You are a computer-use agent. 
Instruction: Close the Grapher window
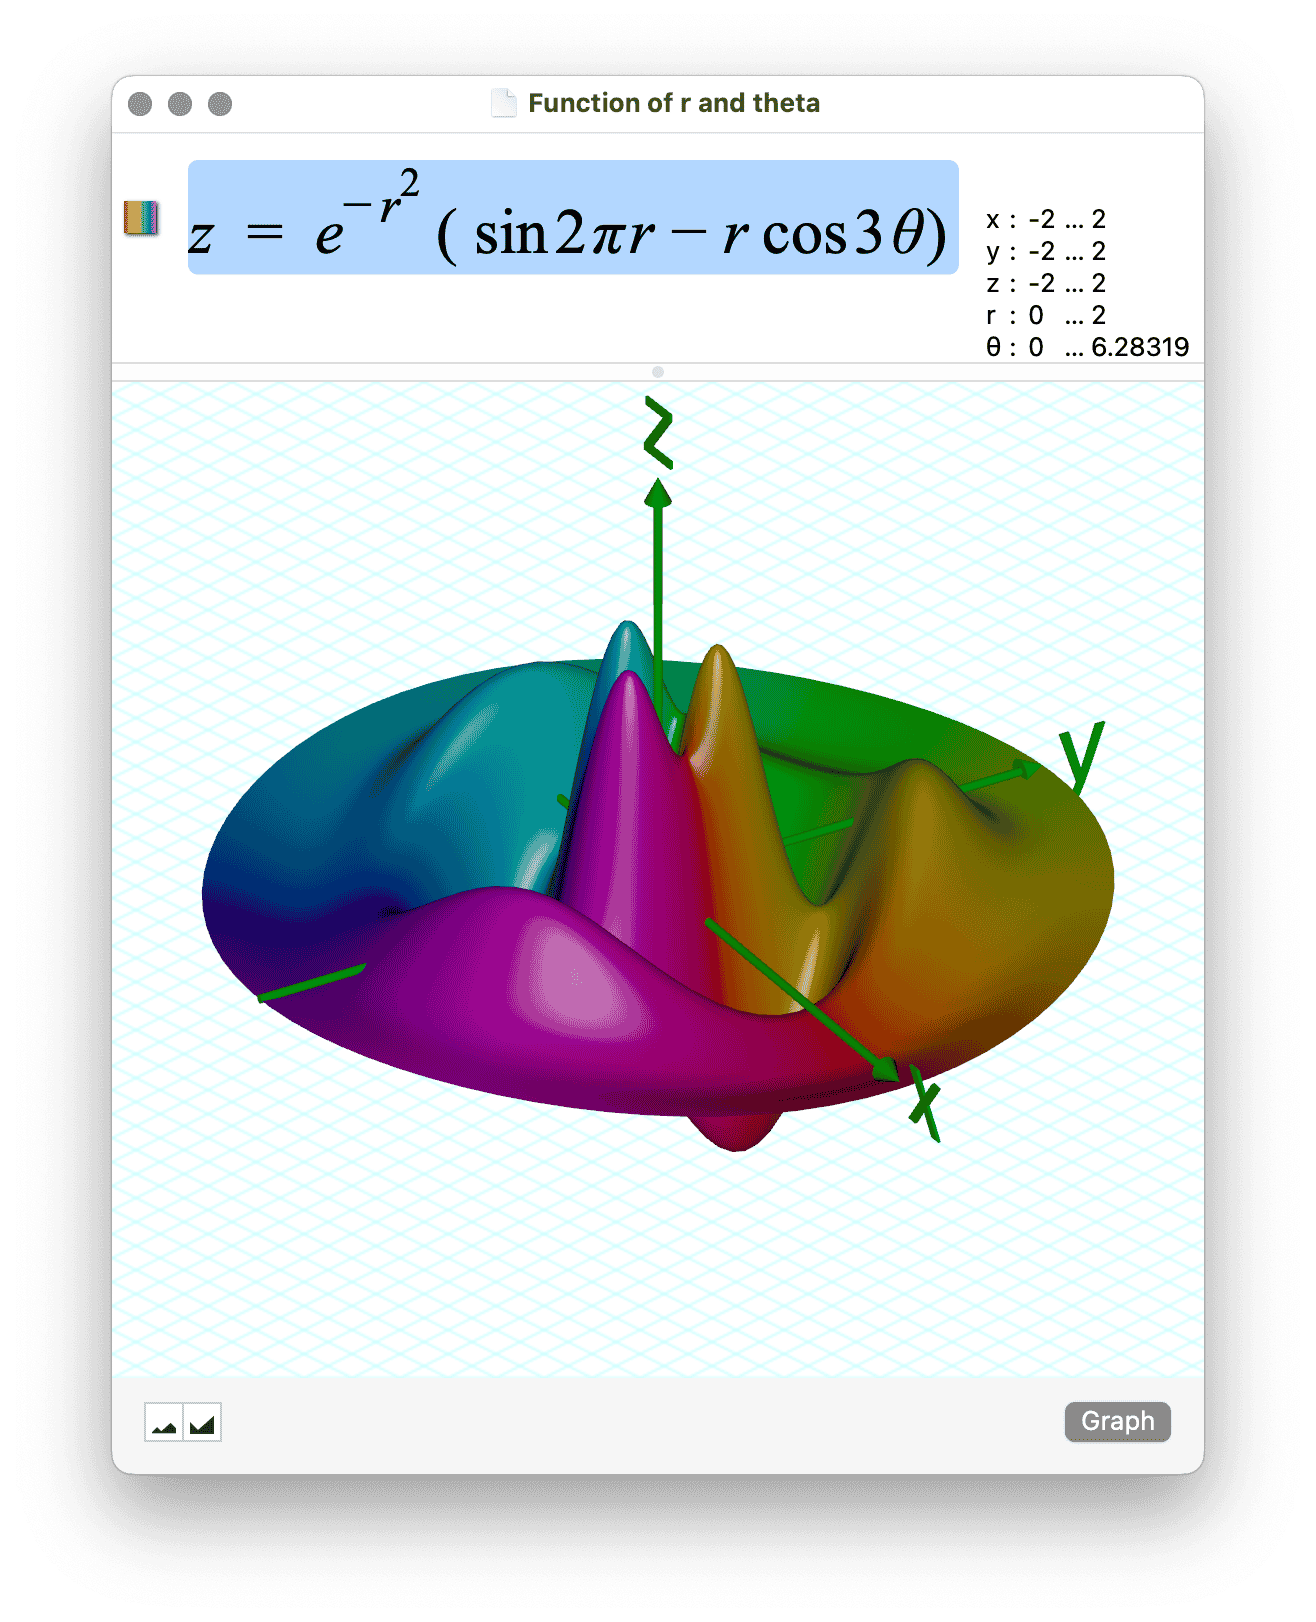point(140,104)
